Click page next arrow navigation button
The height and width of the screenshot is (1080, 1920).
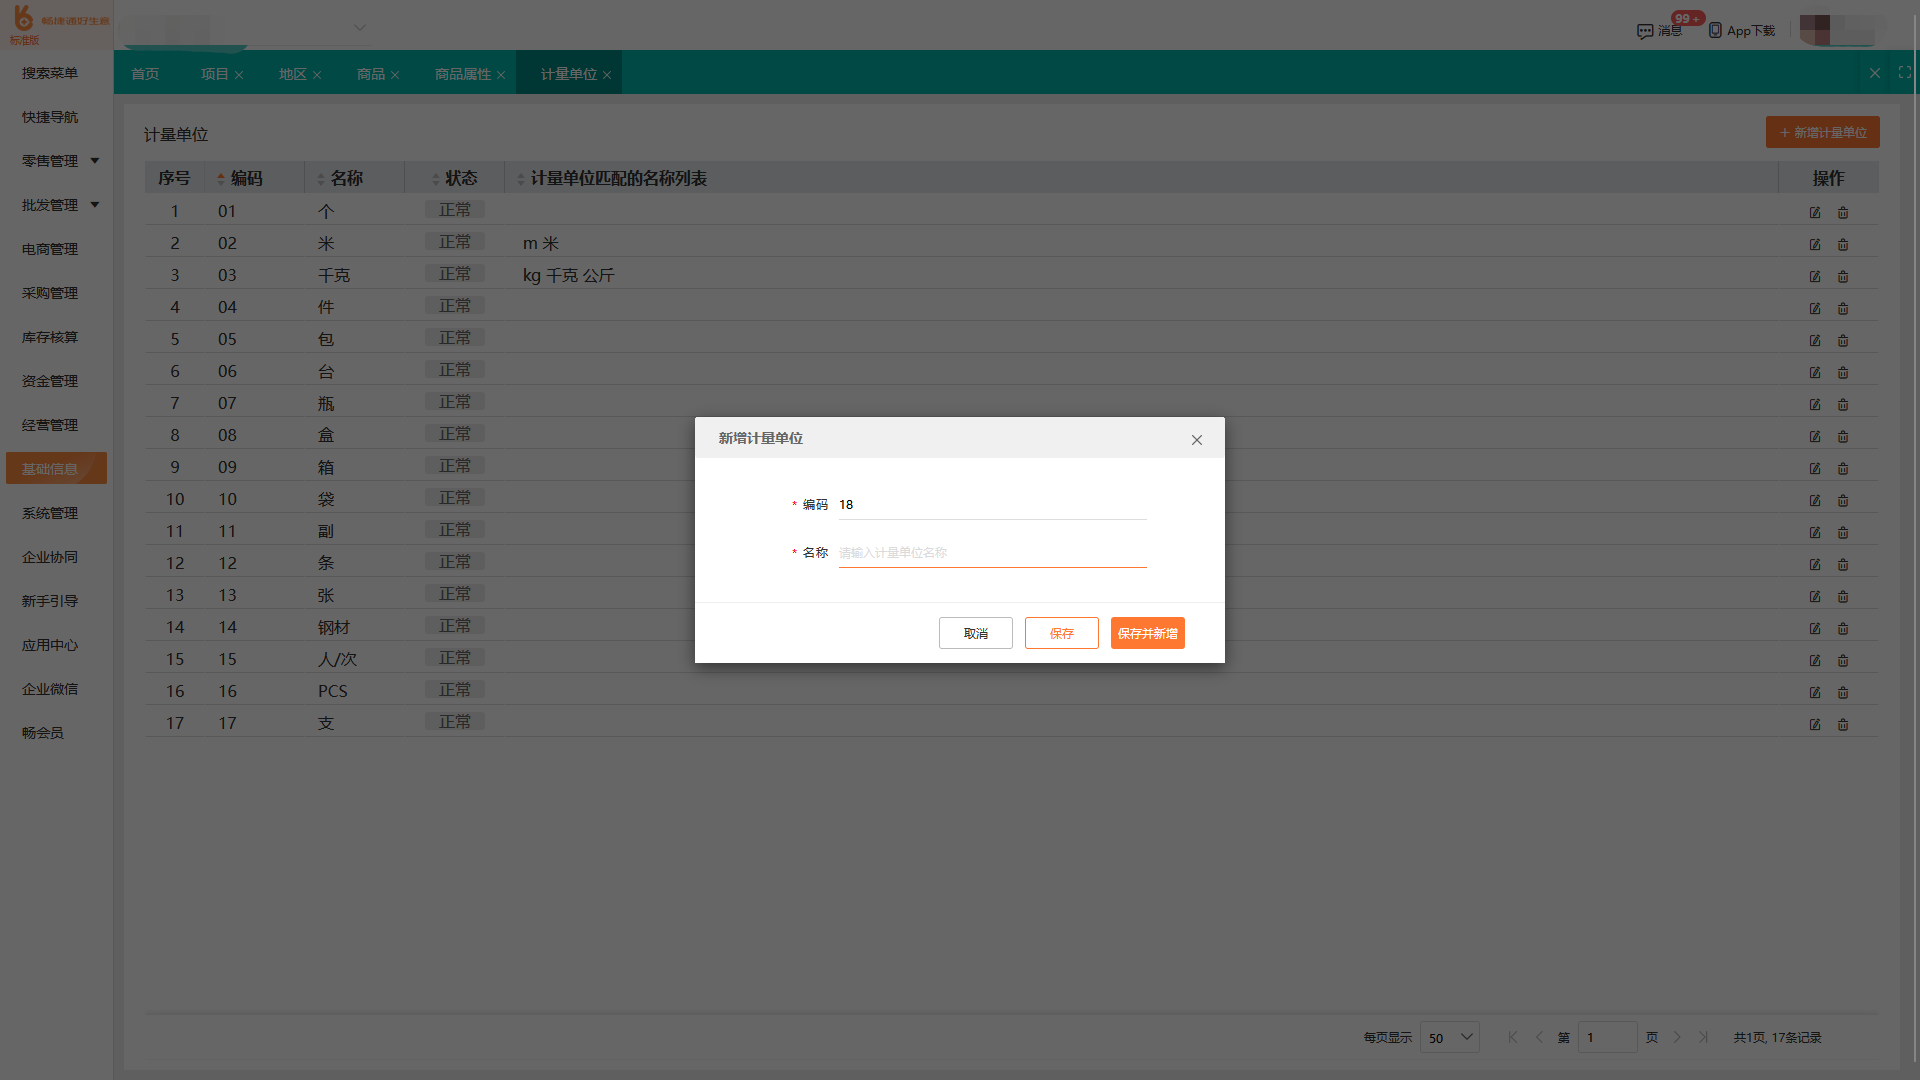click(x=1677, y=1038)
